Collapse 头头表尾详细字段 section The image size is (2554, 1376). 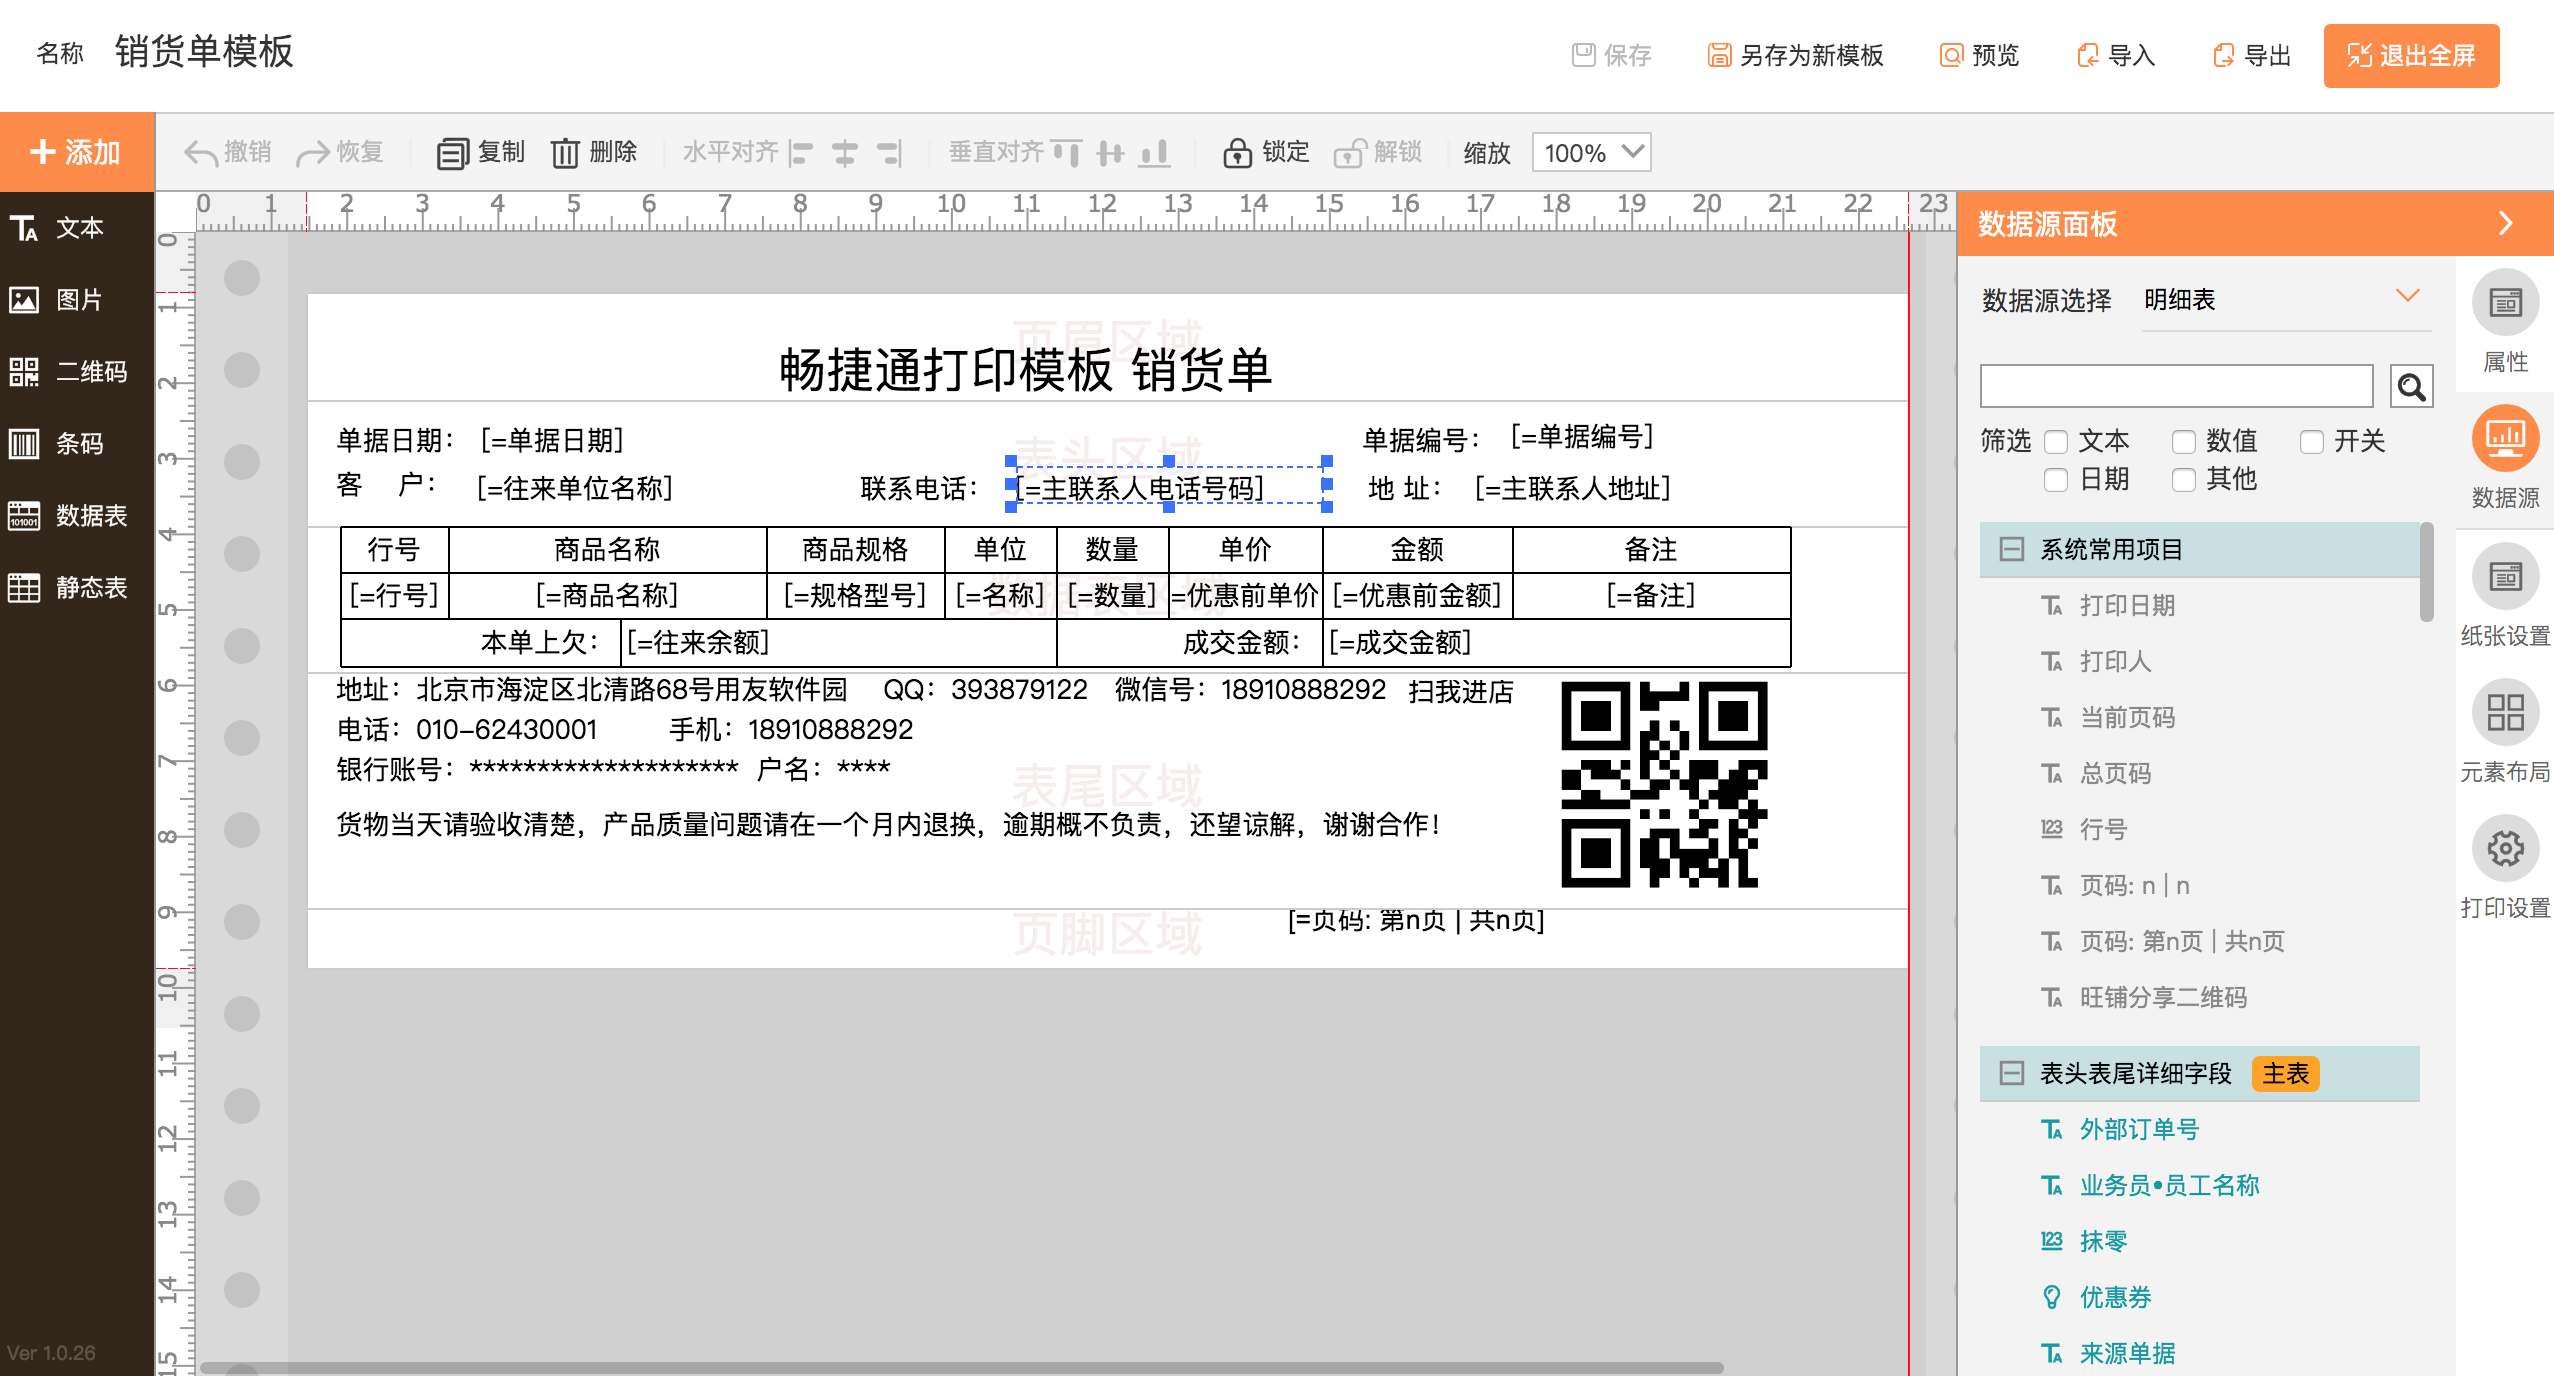coord(2015,1073)
